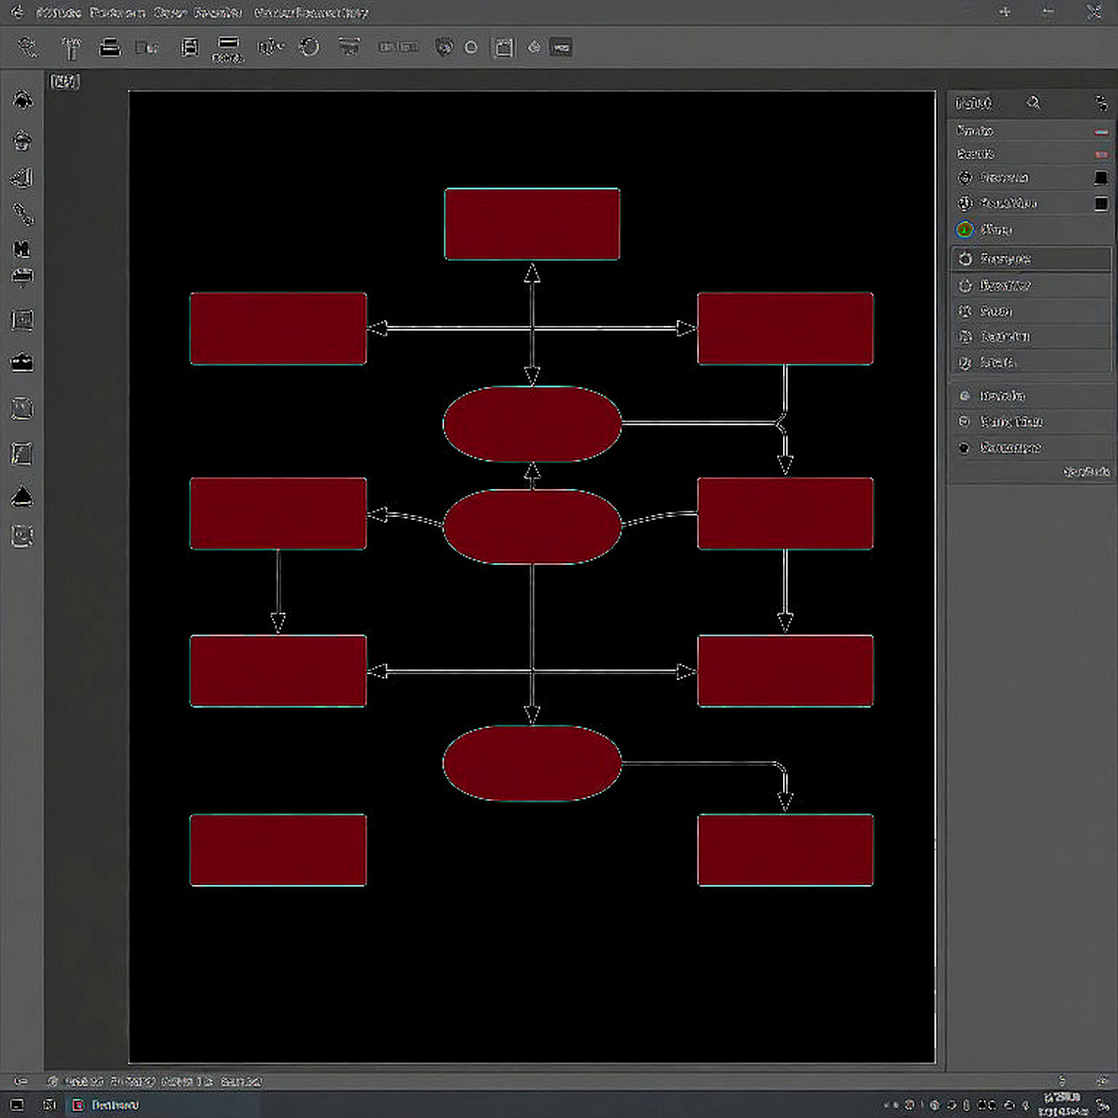
Task: Select the bottom-left rectangle with no connectors
Action: click(x=278, y=850)
